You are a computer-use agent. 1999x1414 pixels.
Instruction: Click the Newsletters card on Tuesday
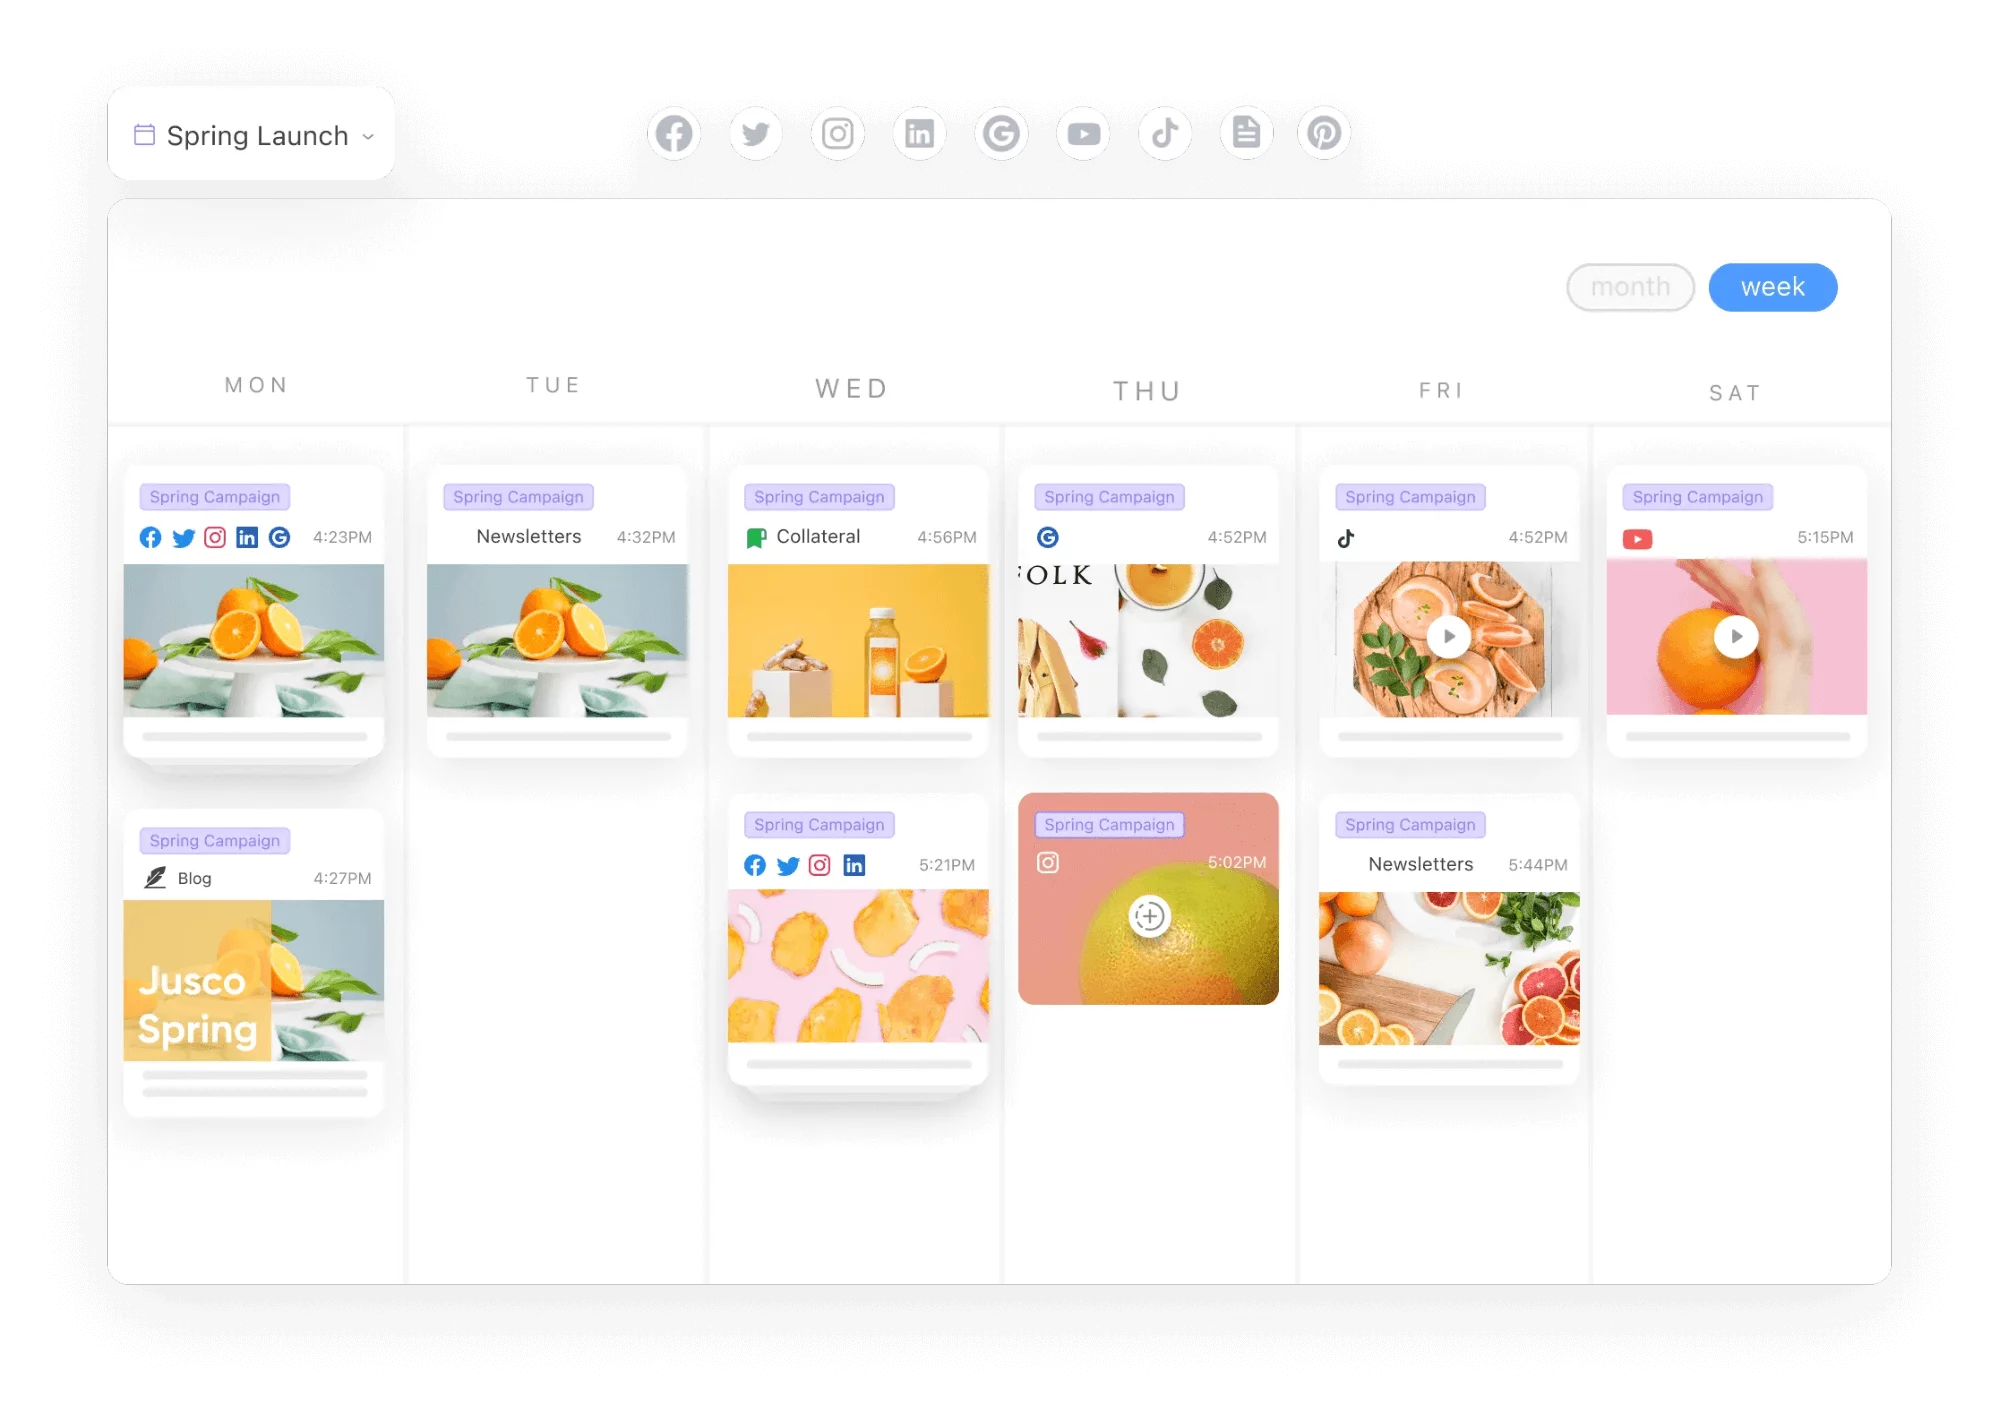(554, 612)
